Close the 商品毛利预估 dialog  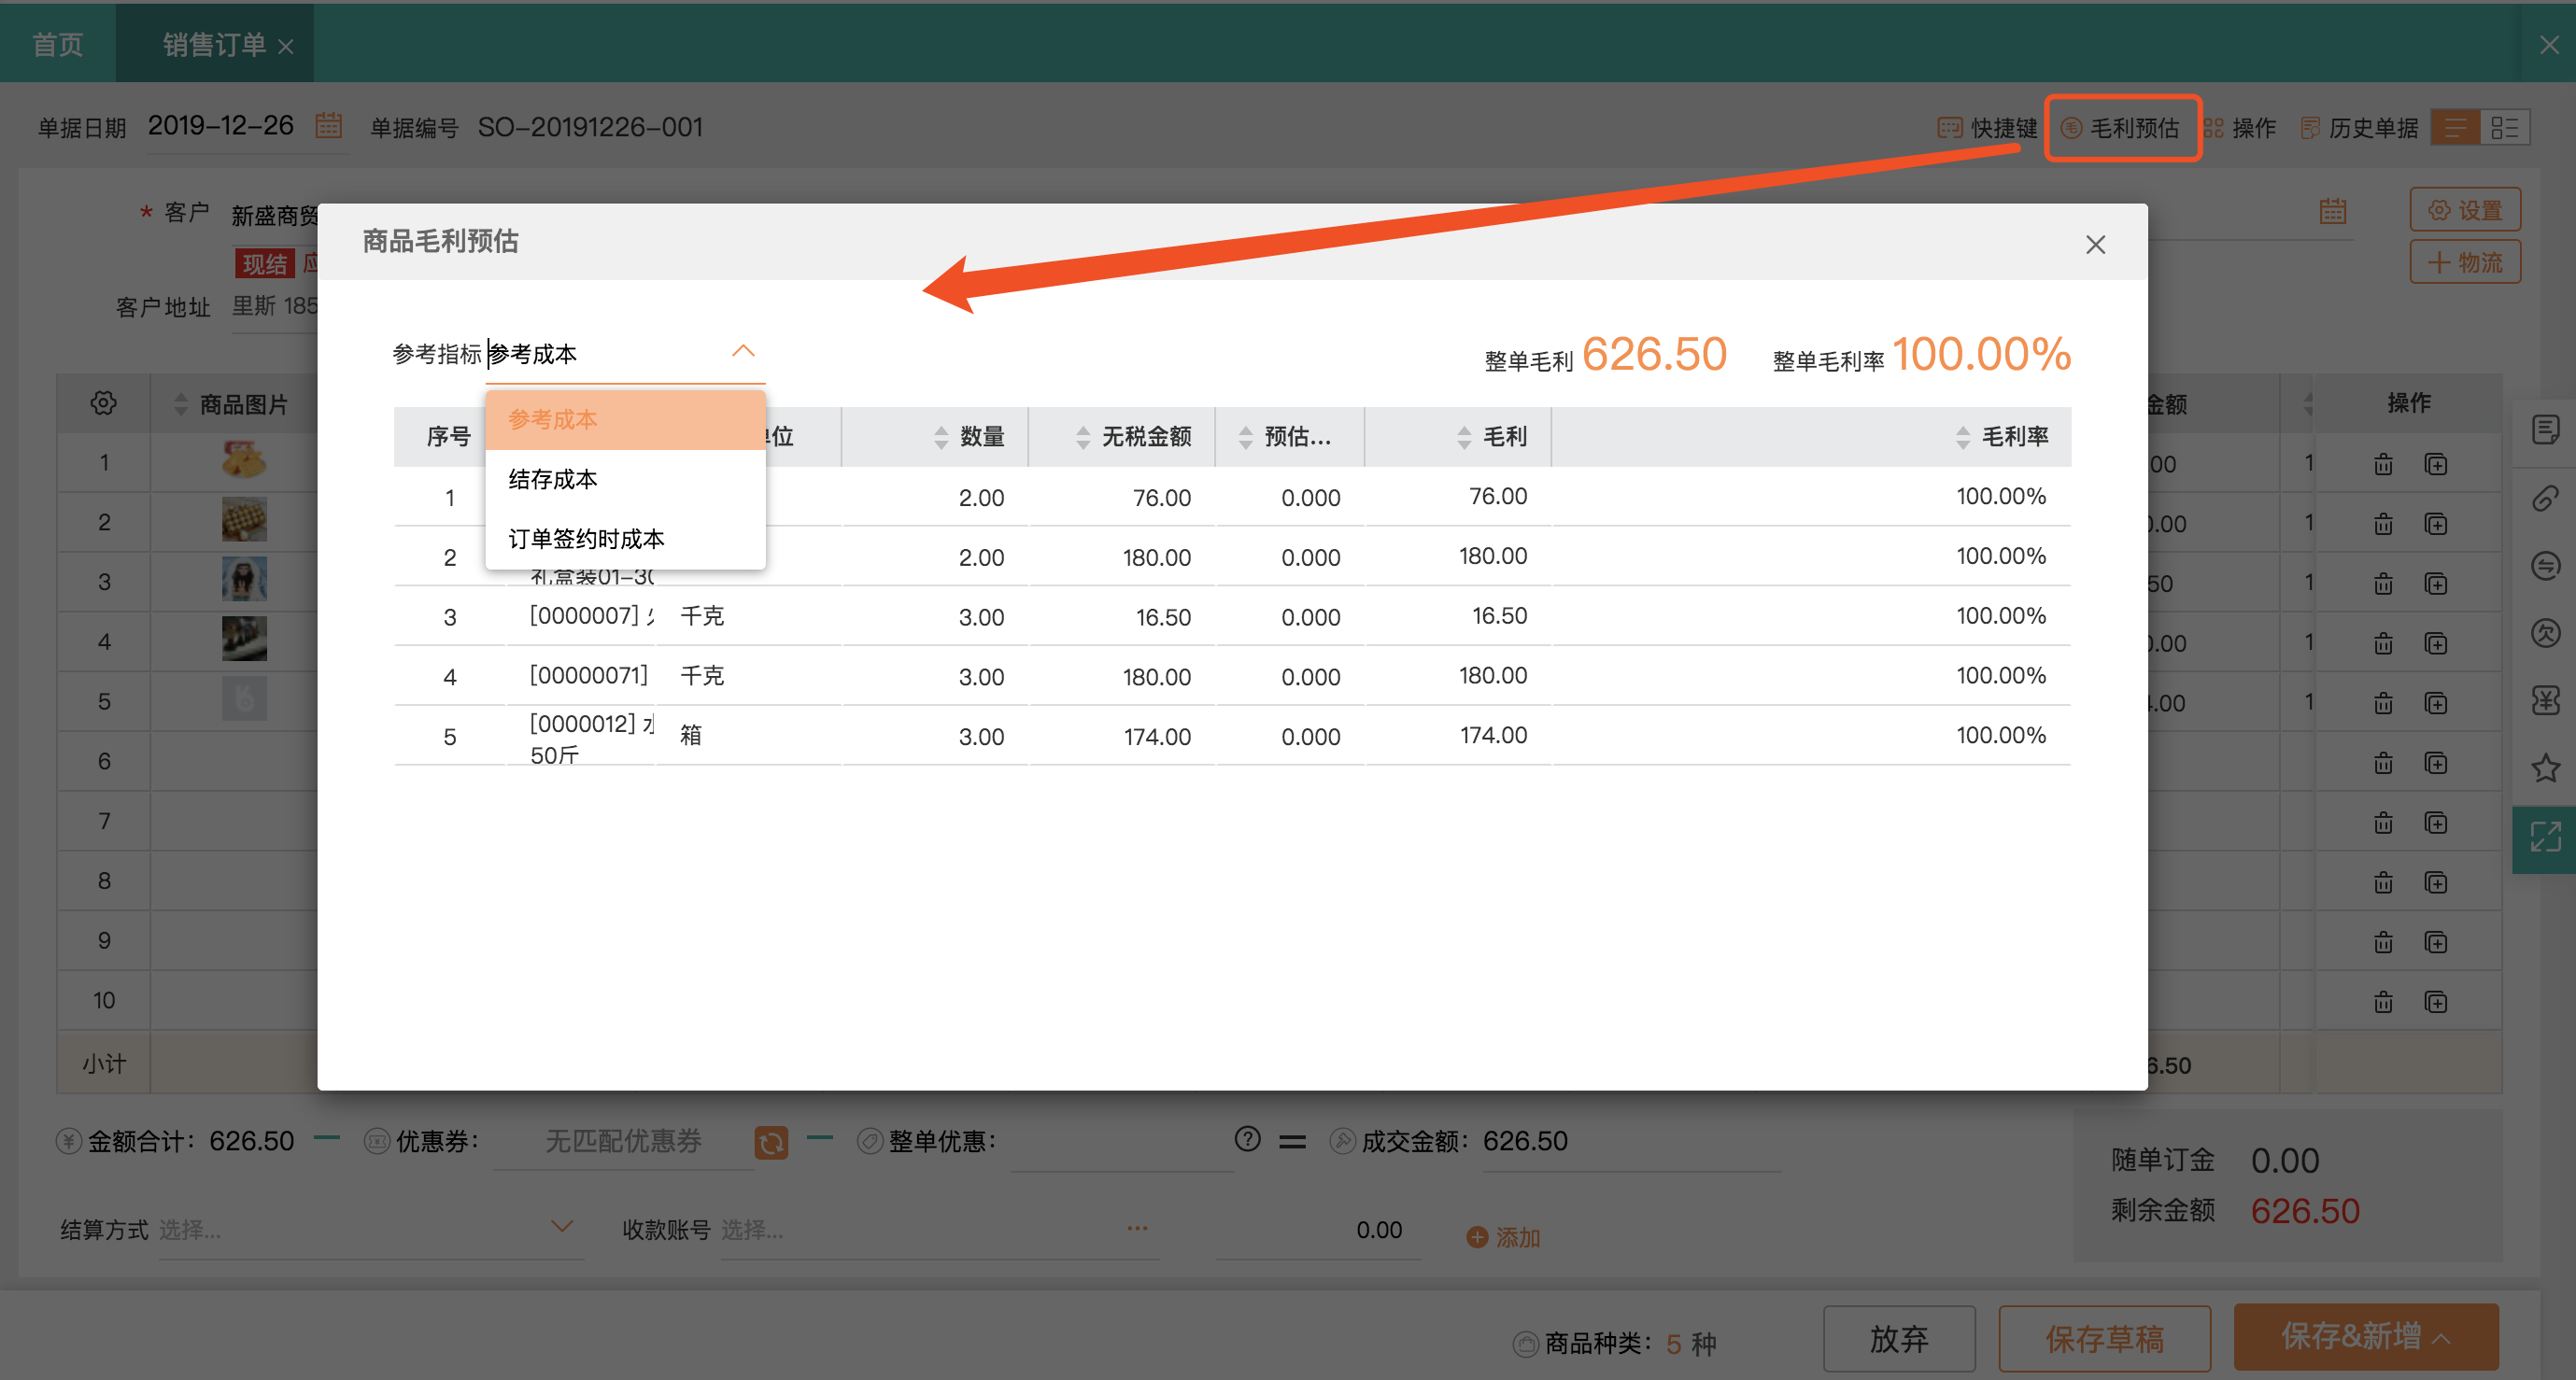coord(2096,244)
